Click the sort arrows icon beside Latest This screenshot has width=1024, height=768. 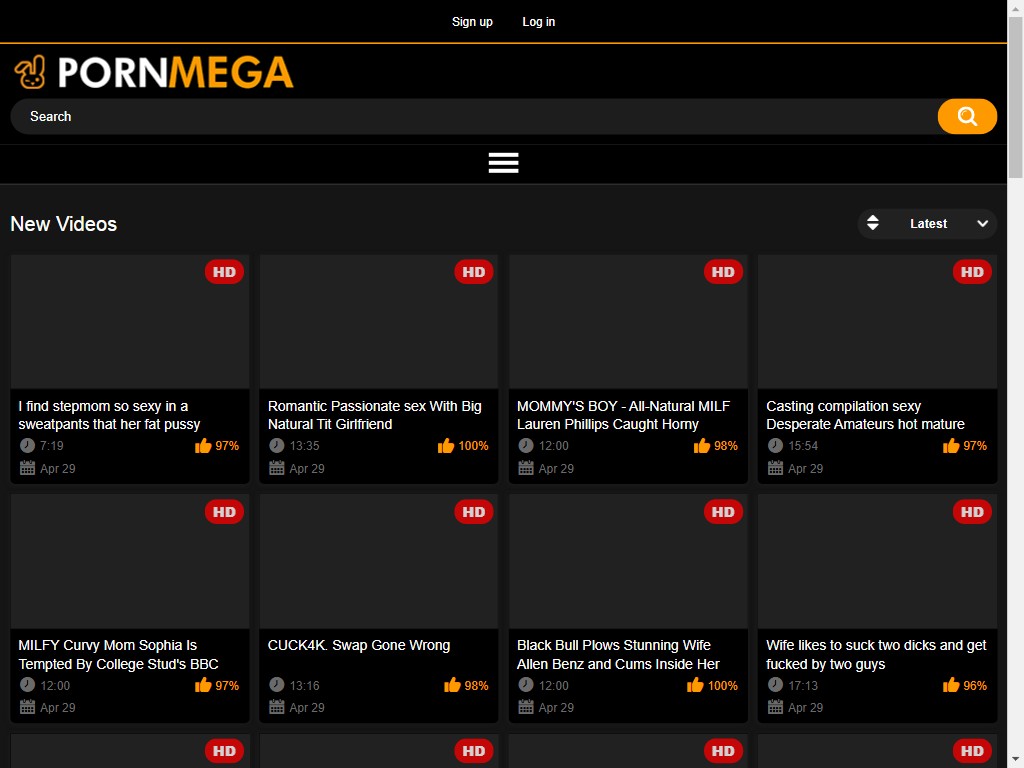click(873, 223)
